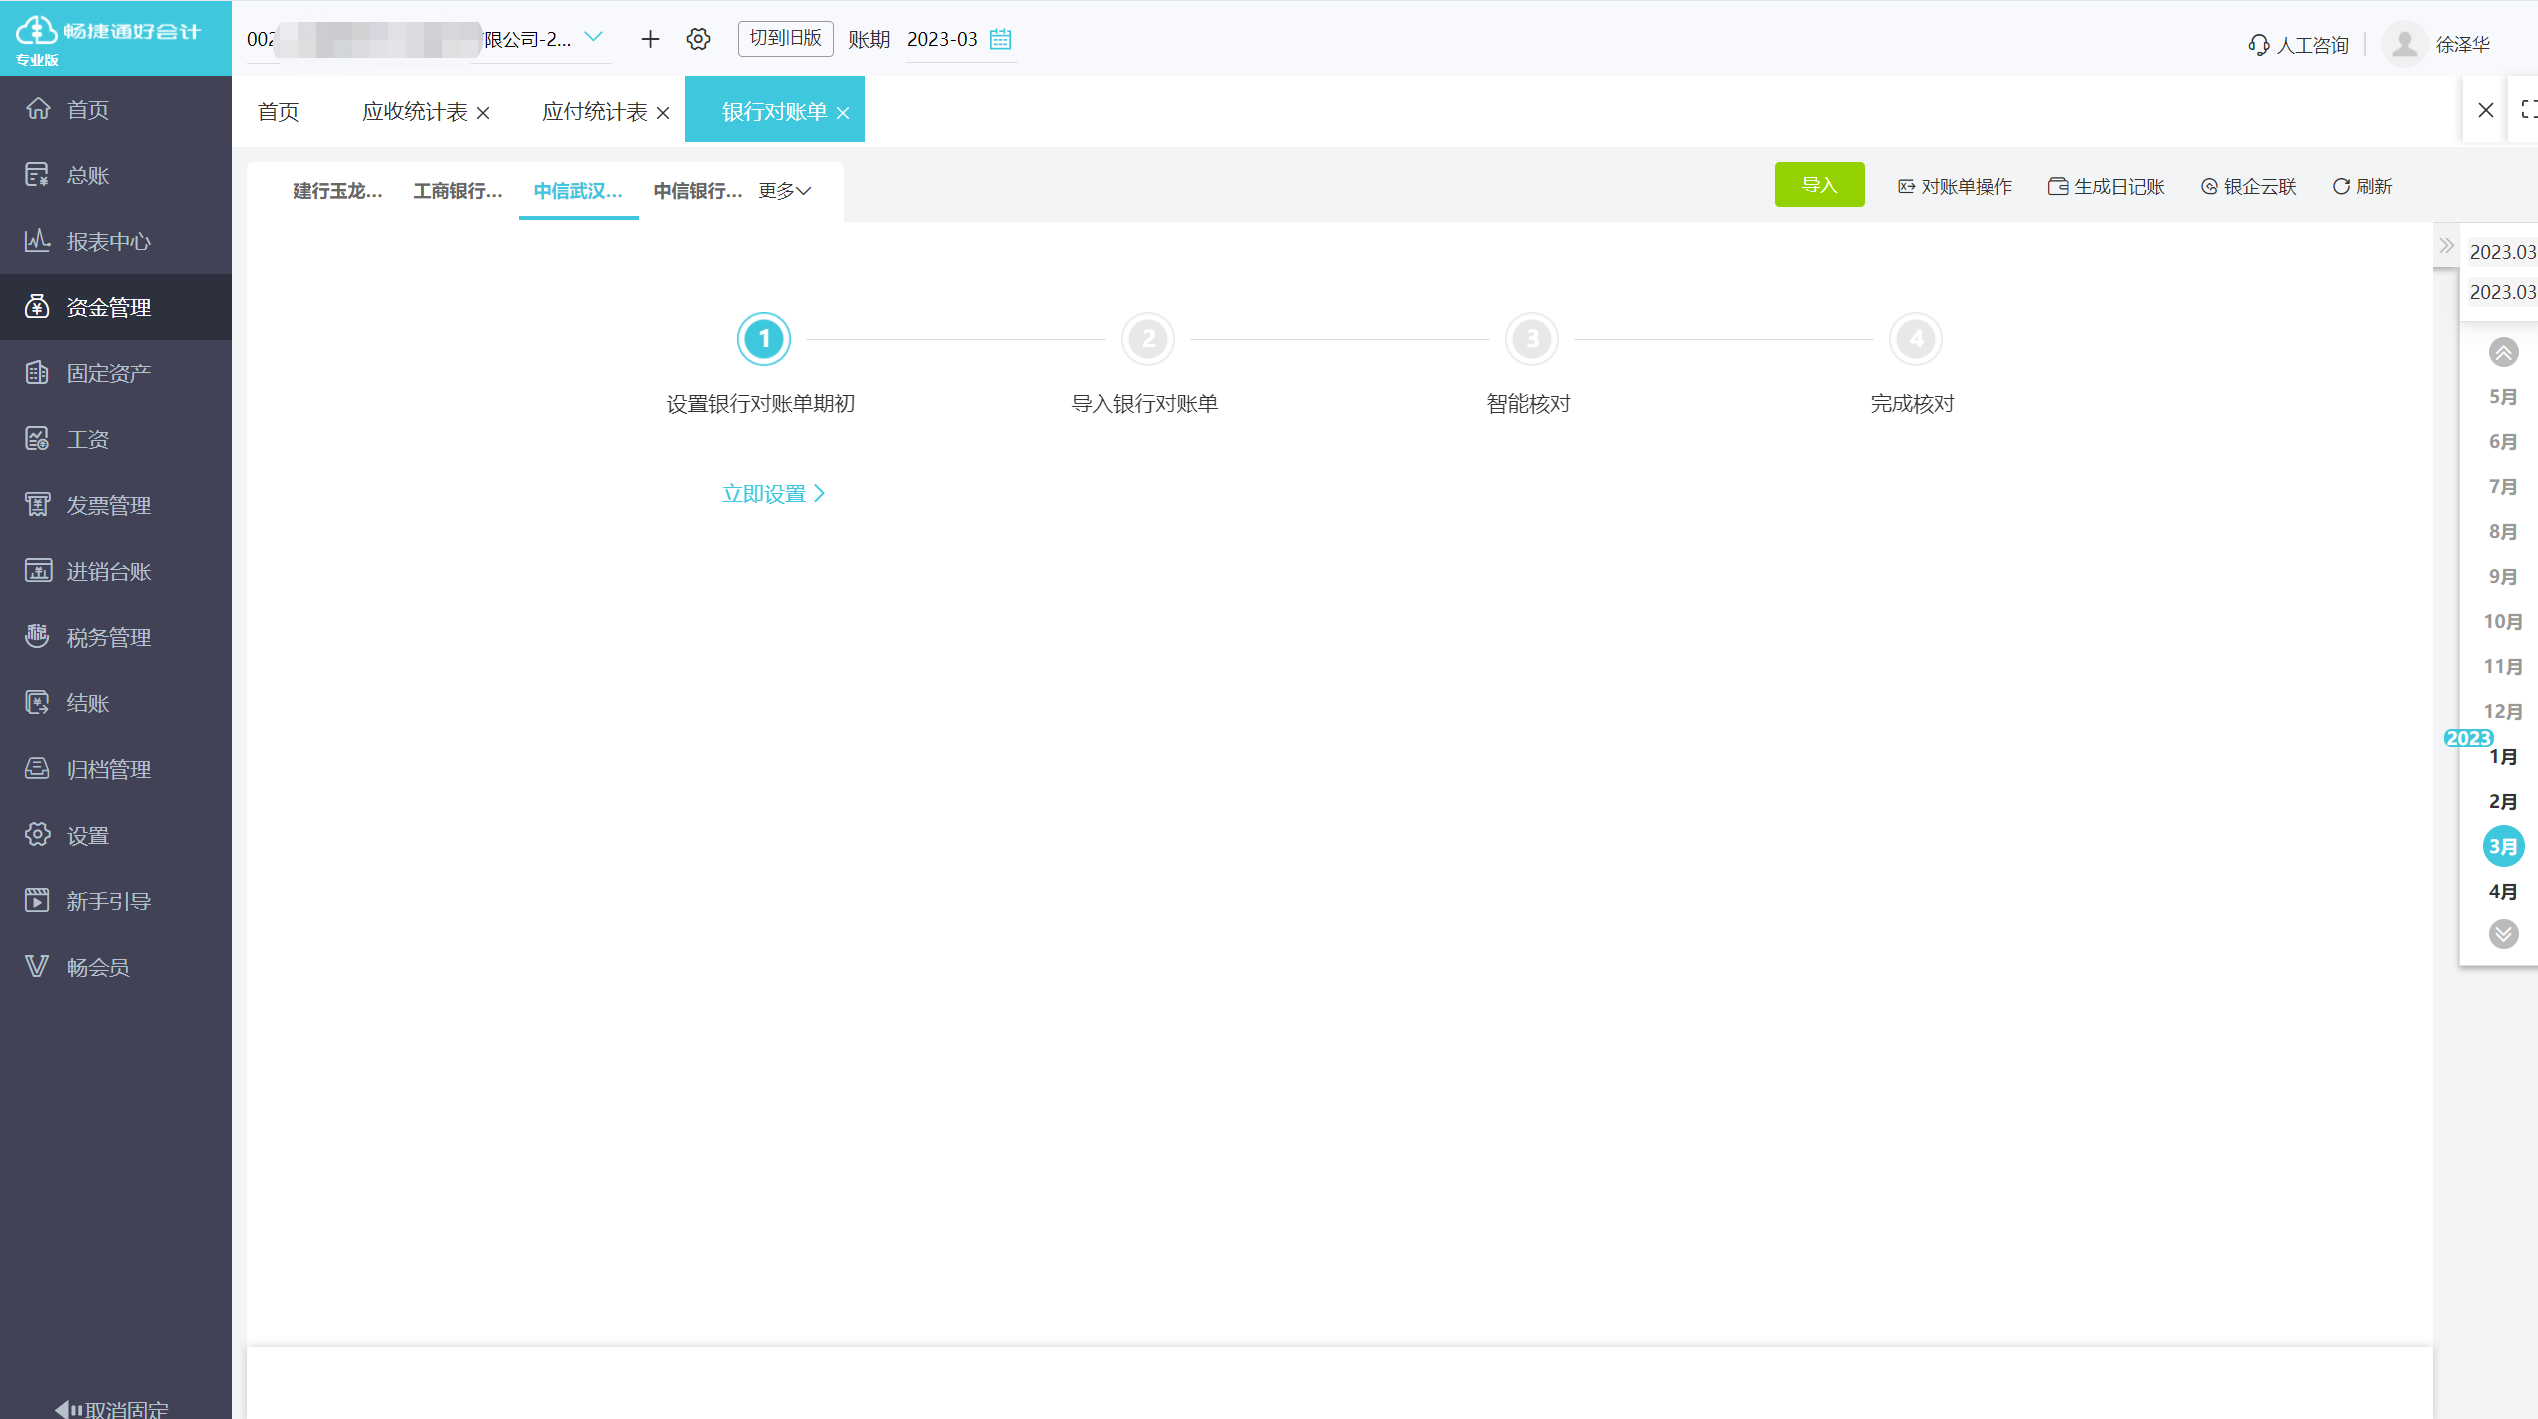The width and height of the screenshot is (2538, 1419).
Task: Click the 导入 (Import) button
Action: coord(1820,187)
